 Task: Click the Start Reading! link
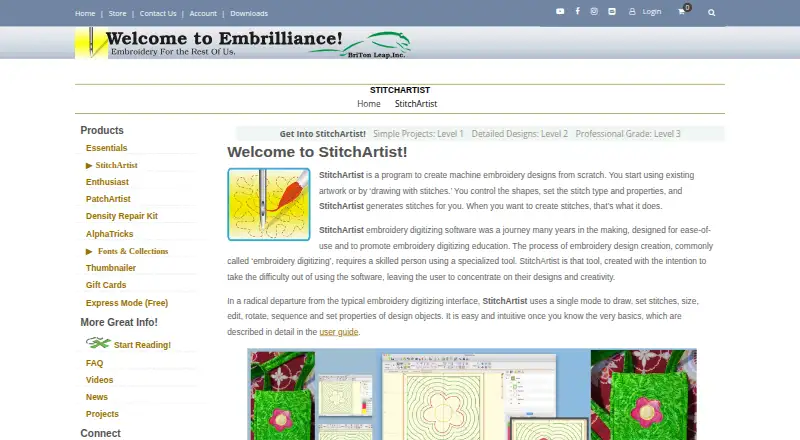pos(142,345)
